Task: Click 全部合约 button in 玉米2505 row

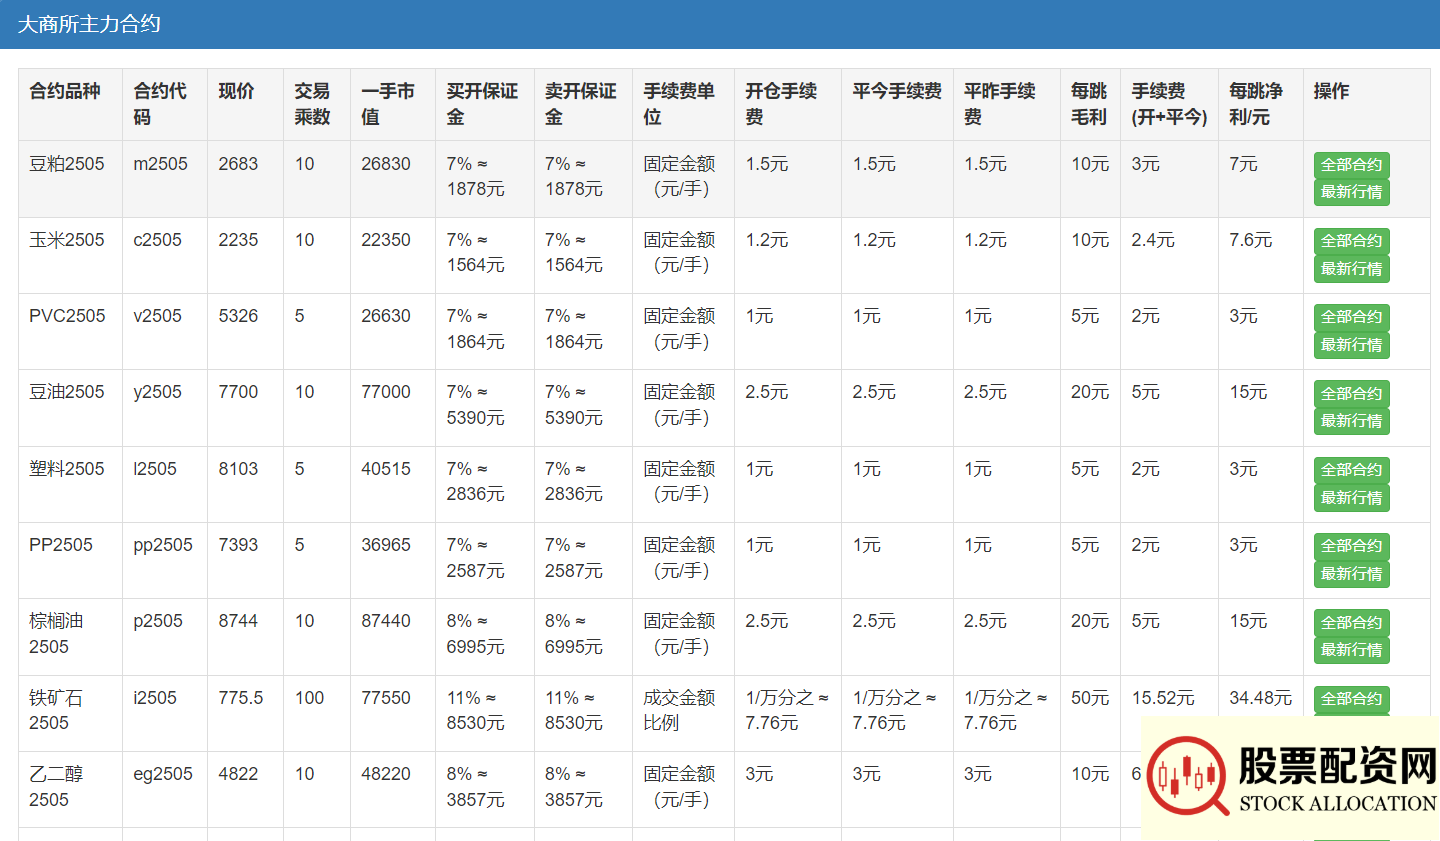Action: click(1351, 241)
